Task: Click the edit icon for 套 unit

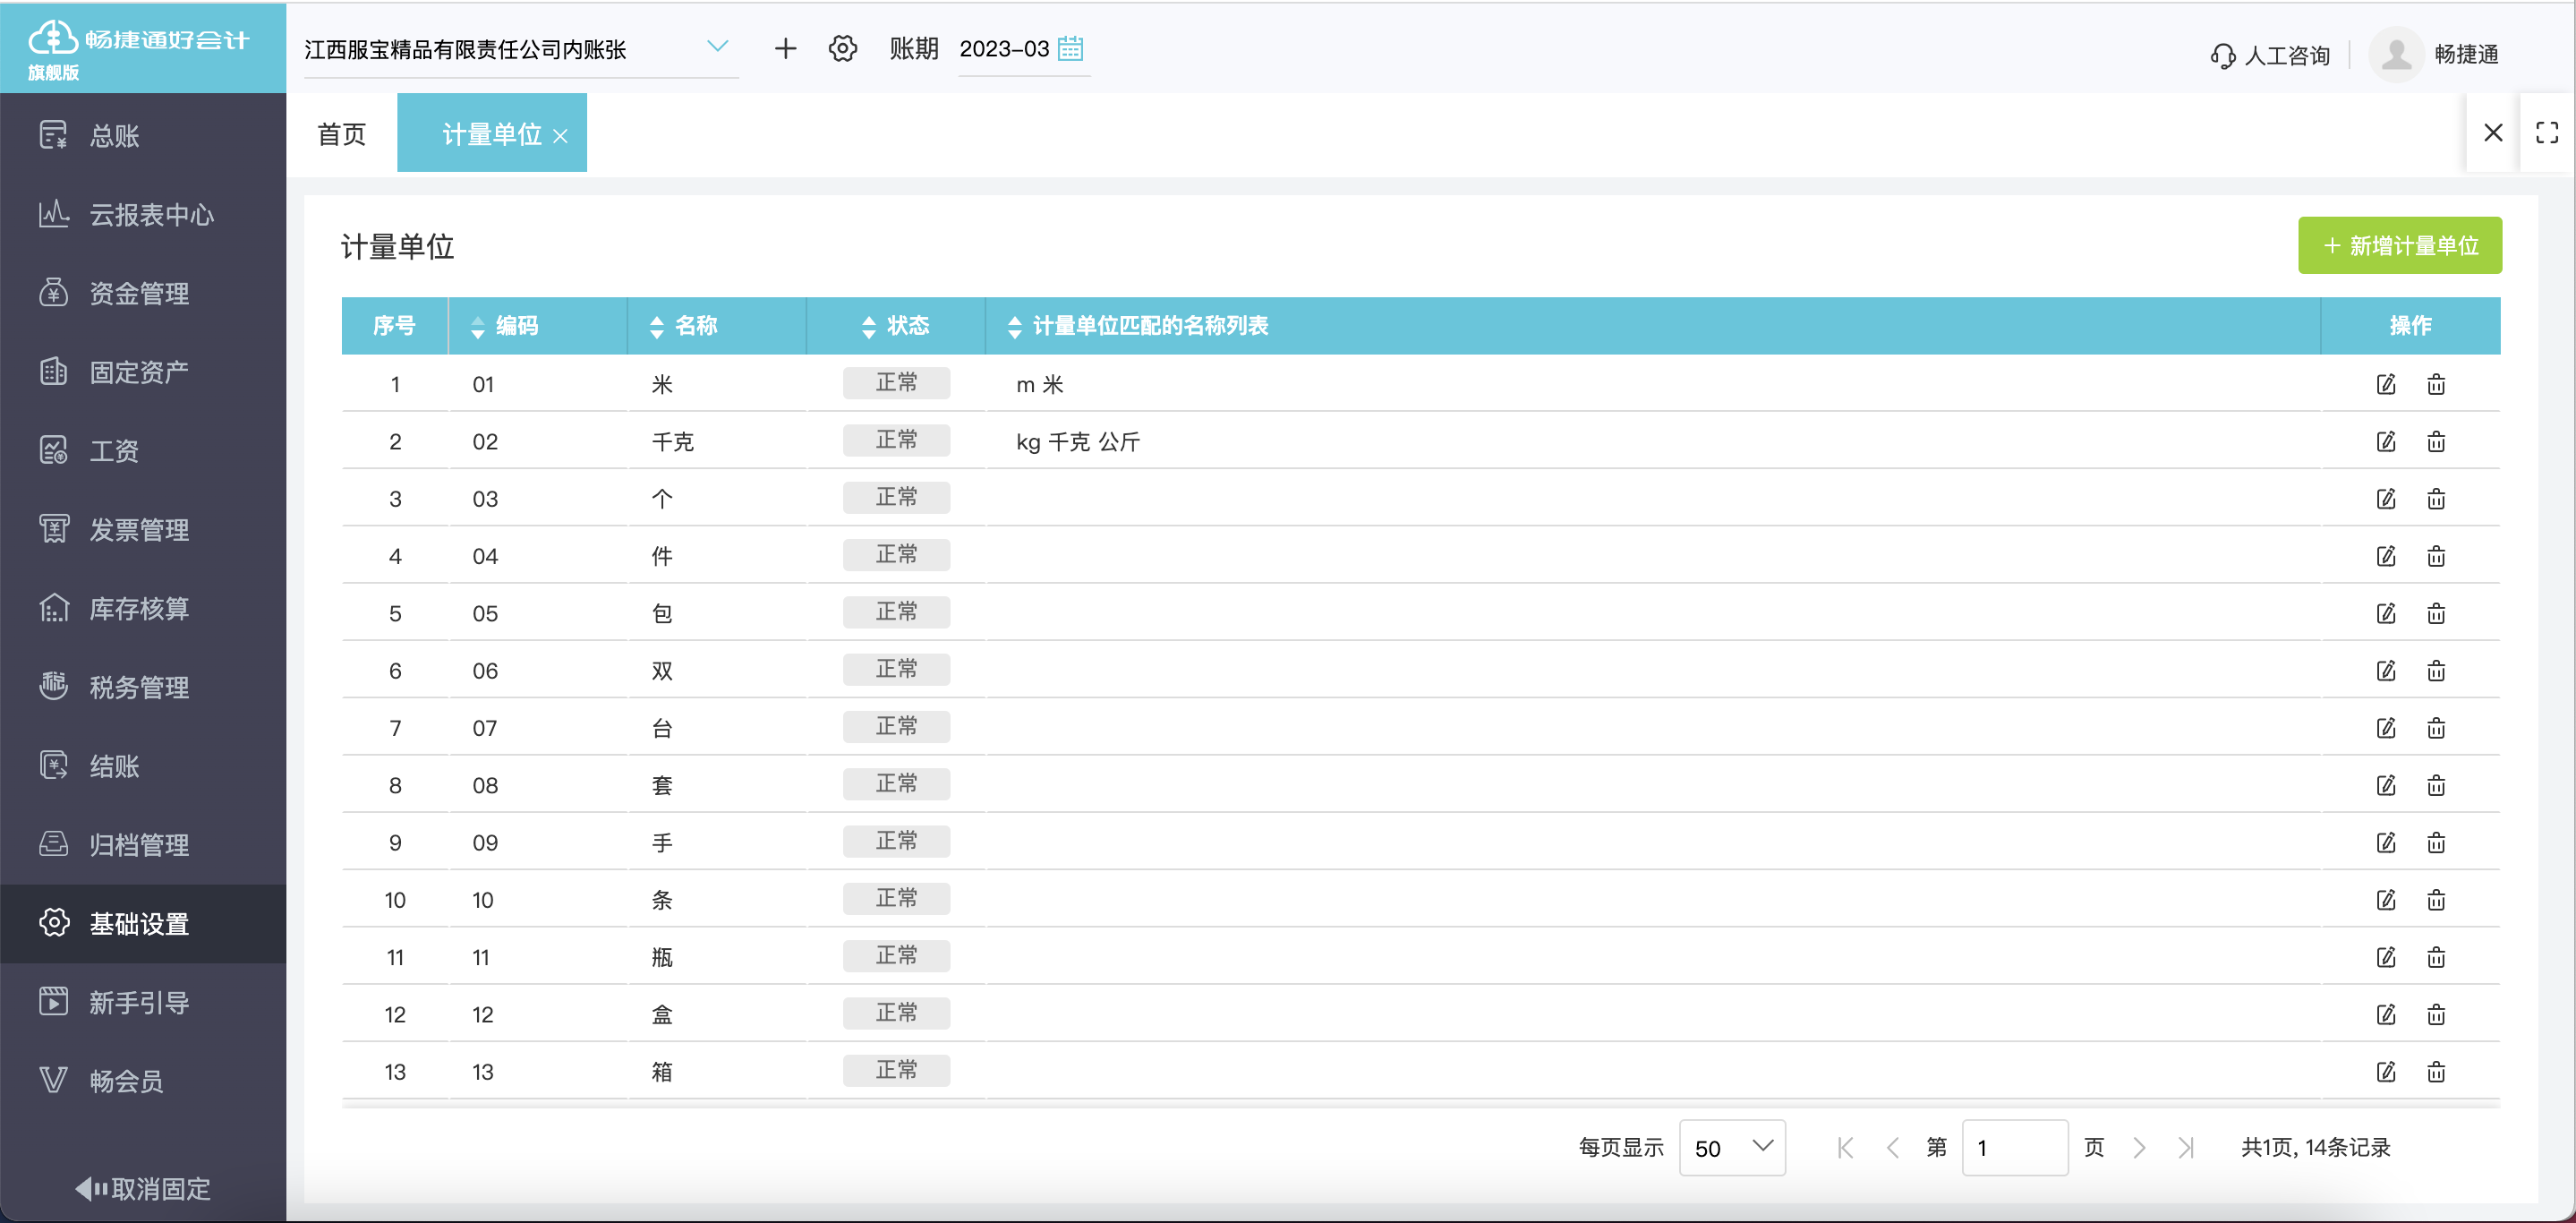Action: (2385, 784)
